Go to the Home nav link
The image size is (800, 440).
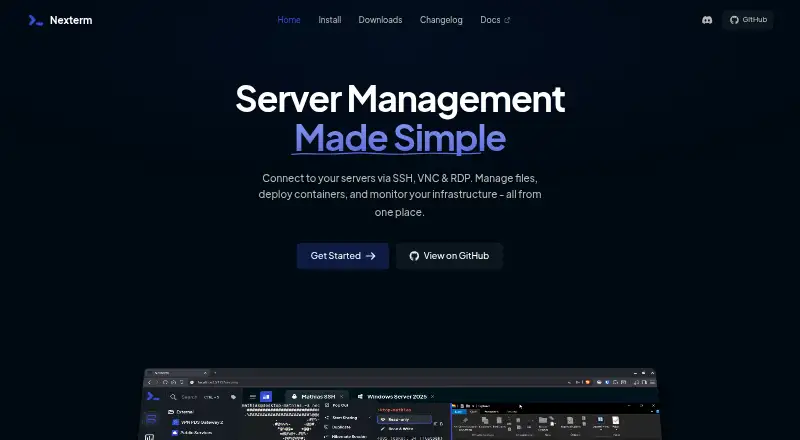[x=289, y=20]
